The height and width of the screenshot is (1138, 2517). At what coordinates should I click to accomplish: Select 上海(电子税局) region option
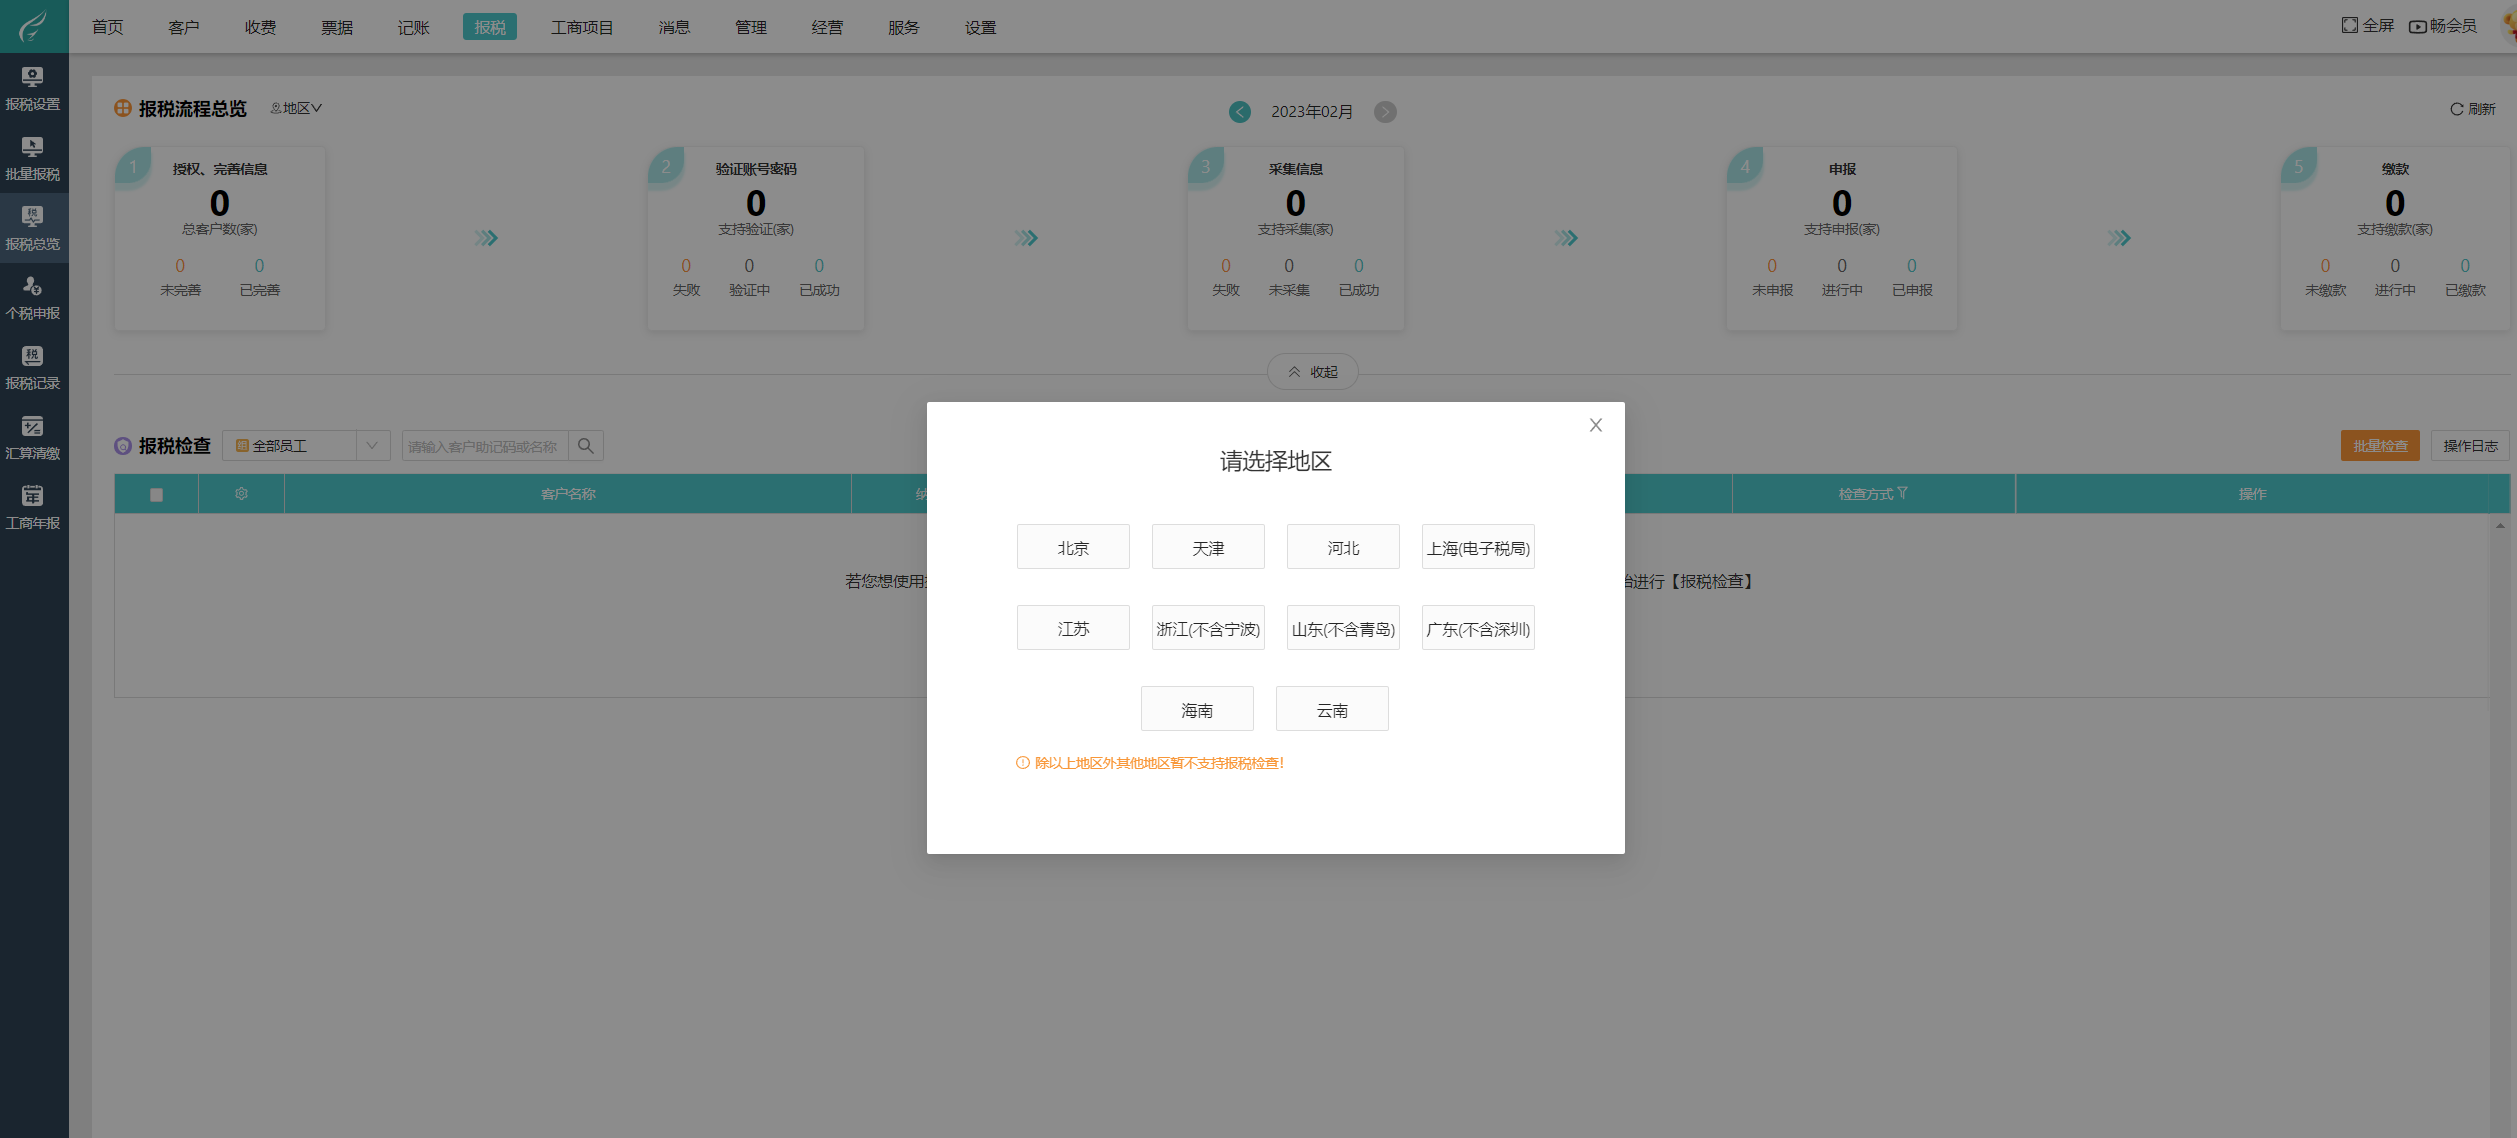pos(1477,547)
